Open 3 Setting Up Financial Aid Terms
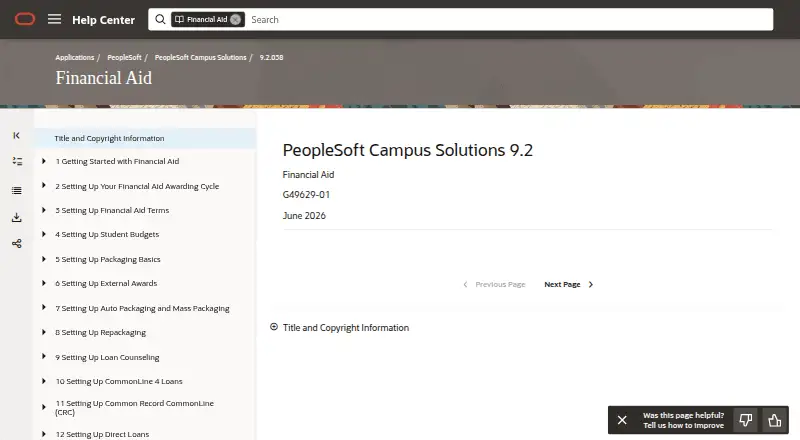The width and height of the screenshot is (800, 440). tap(112, 210)
